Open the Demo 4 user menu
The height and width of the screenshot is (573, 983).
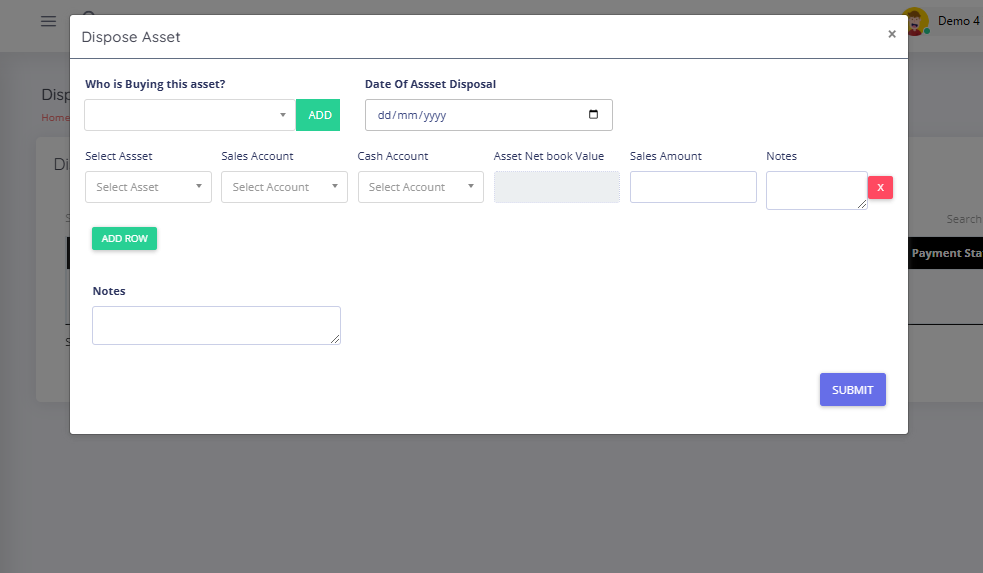(958, 21)
